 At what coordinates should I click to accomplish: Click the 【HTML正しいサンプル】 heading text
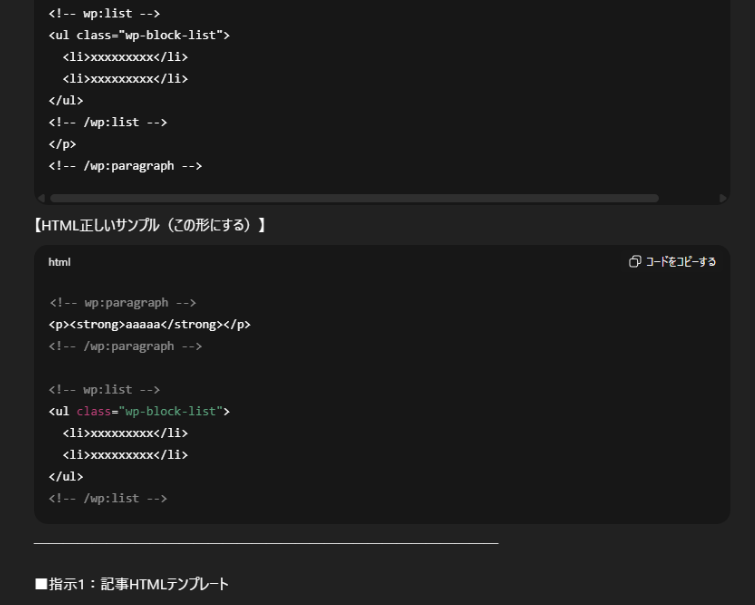[150, 226]
